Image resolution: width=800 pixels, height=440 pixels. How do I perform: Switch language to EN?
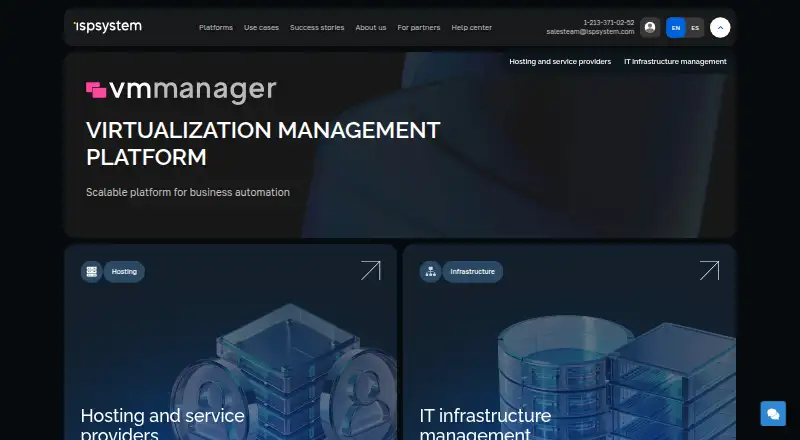676,28
